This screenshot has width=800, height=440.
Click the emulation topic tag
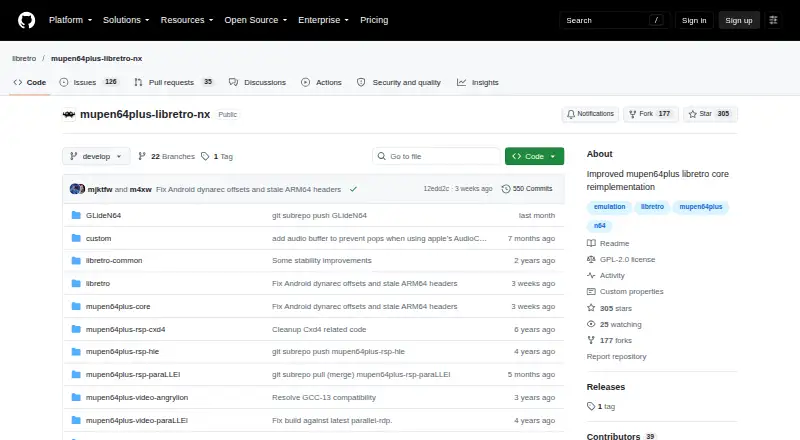[x=609, y=207]
